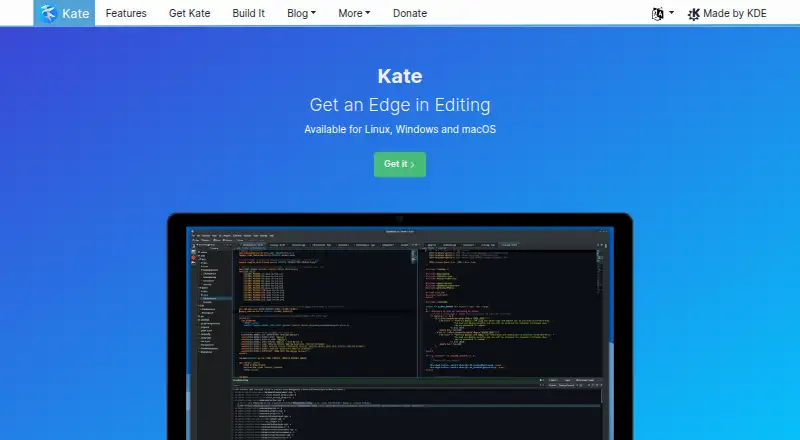The height and width of the screenshot is (440, 800).
Task: Click the Kate heading text
Action: click(400, 76)
